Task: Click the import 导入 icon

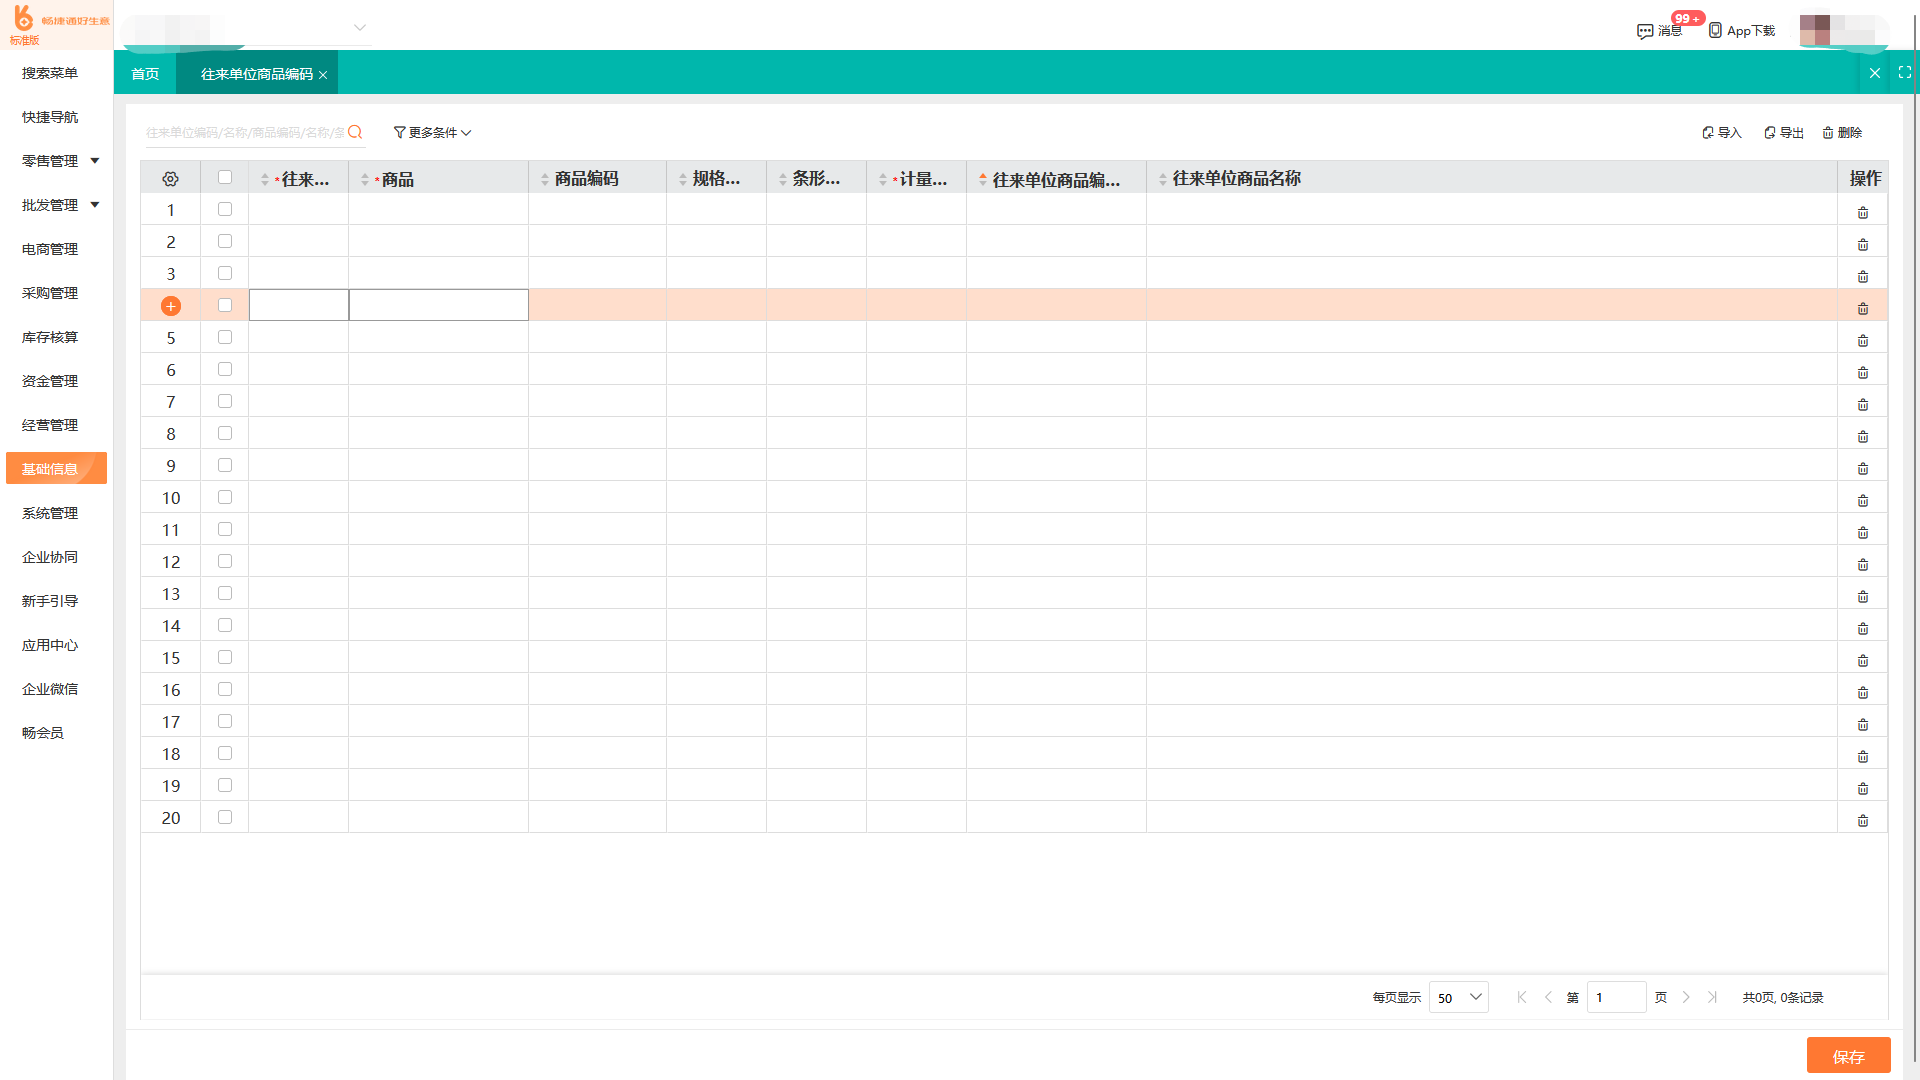Action: pyautogui.click(x=1722, y=132)
